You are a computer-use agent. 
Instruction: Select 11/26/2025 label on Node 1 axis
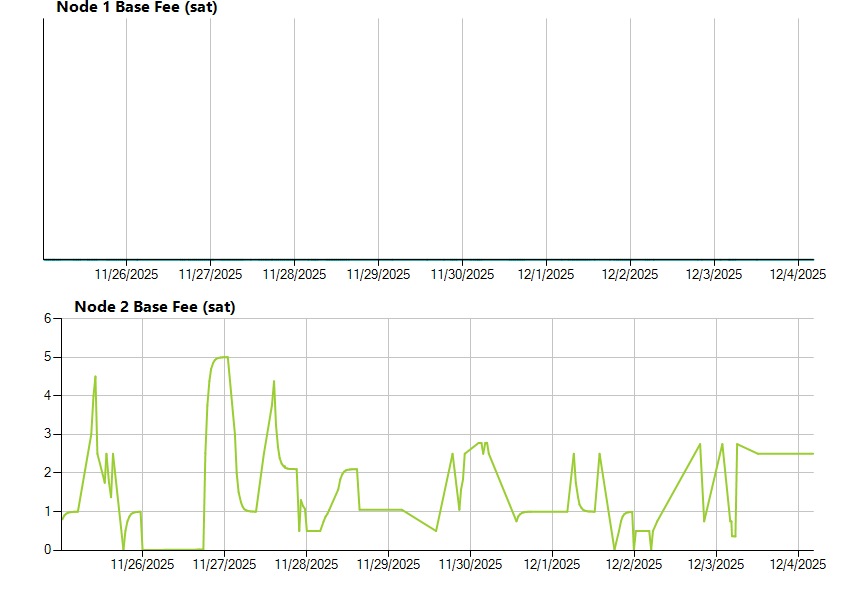[x=126, y=273]
